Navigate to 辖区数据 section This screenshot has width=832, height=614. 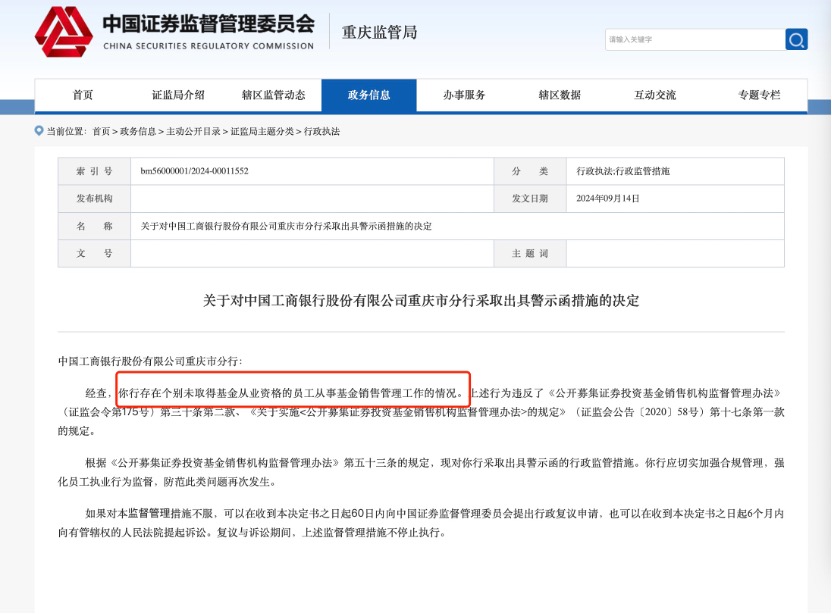click(558, 94)
